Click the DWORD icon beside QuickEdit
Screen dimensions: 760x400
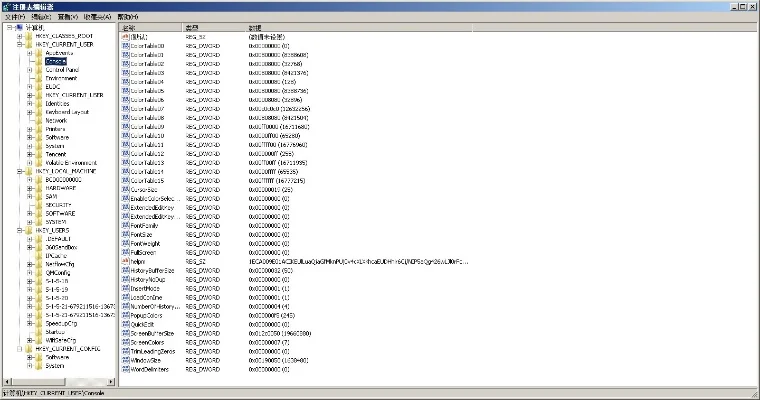coord(125,324)
